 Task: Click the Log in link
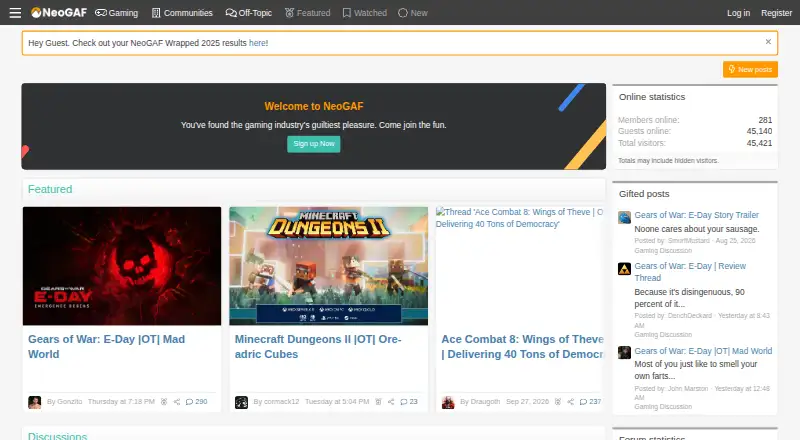pyautogui.click(x=738, y=13)
